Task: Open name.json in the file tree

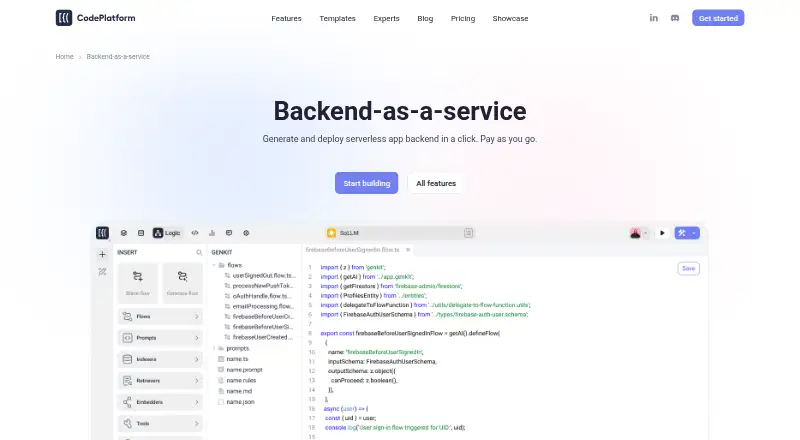Action: [236, 402]
